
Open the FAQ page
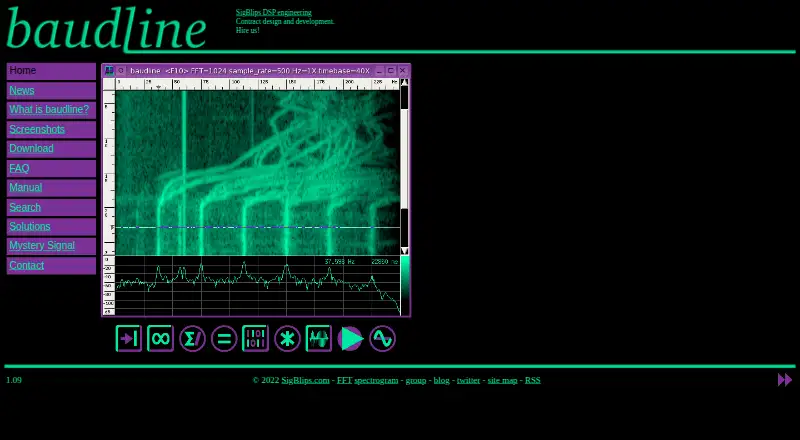(x=19, y=168)
